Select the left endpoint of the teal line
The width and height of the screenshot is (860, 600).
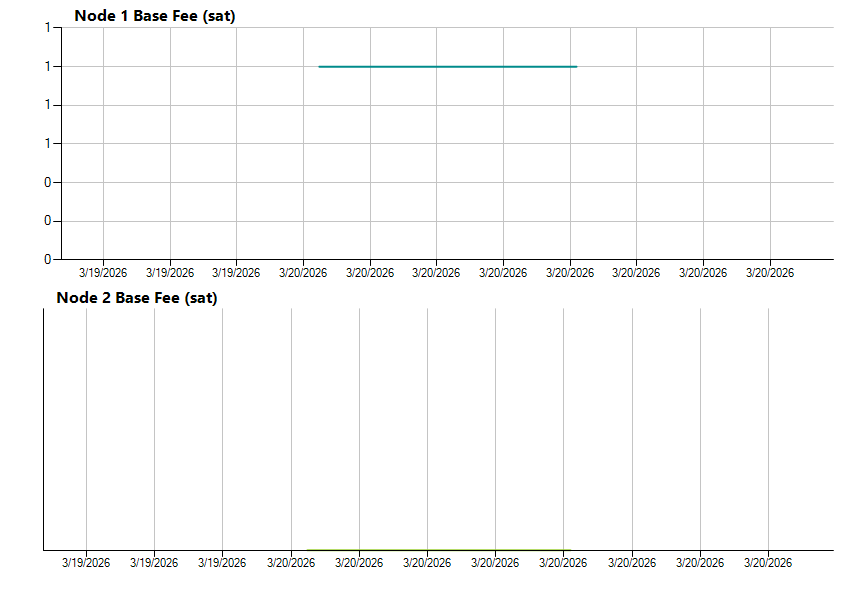(320, 67)
